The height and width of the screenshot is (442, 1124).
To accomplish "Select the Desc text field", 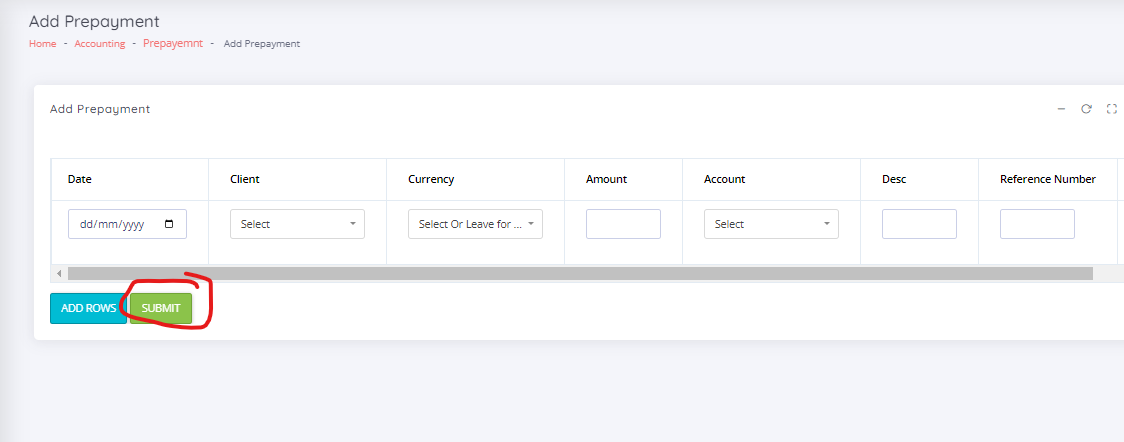I will 919,224.
